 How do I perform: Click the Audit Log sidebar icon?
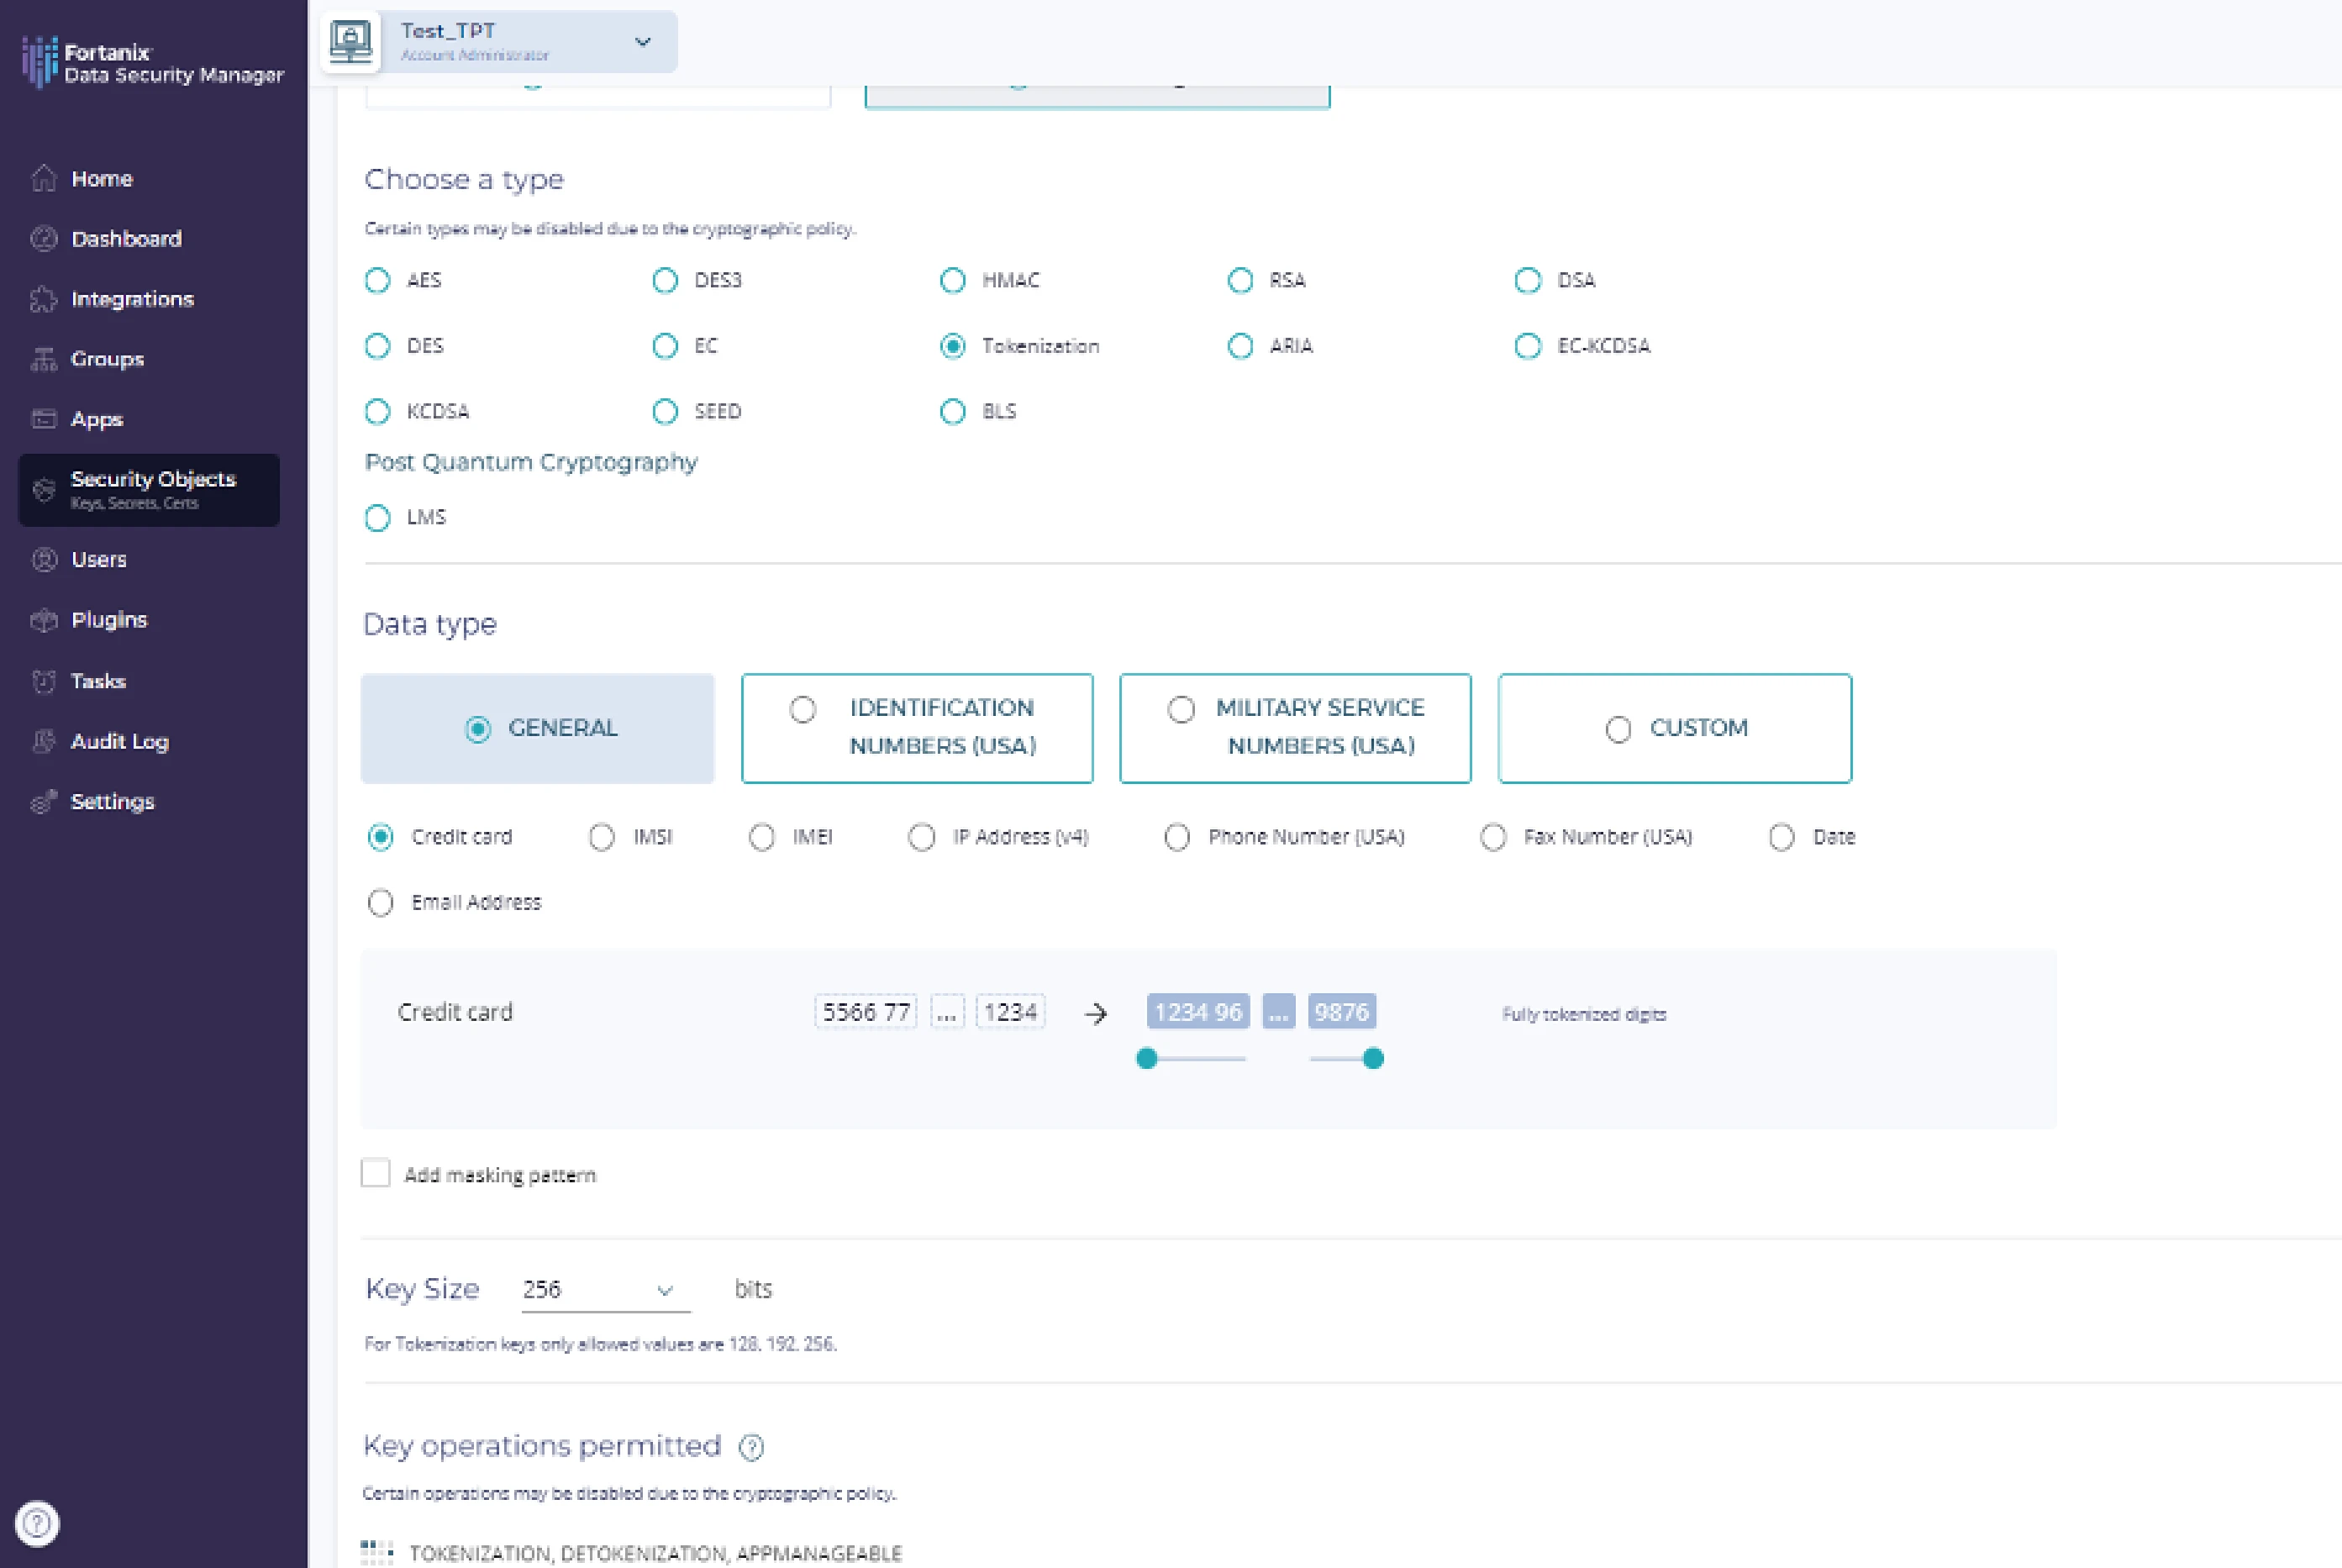click(x=44, y=740)
